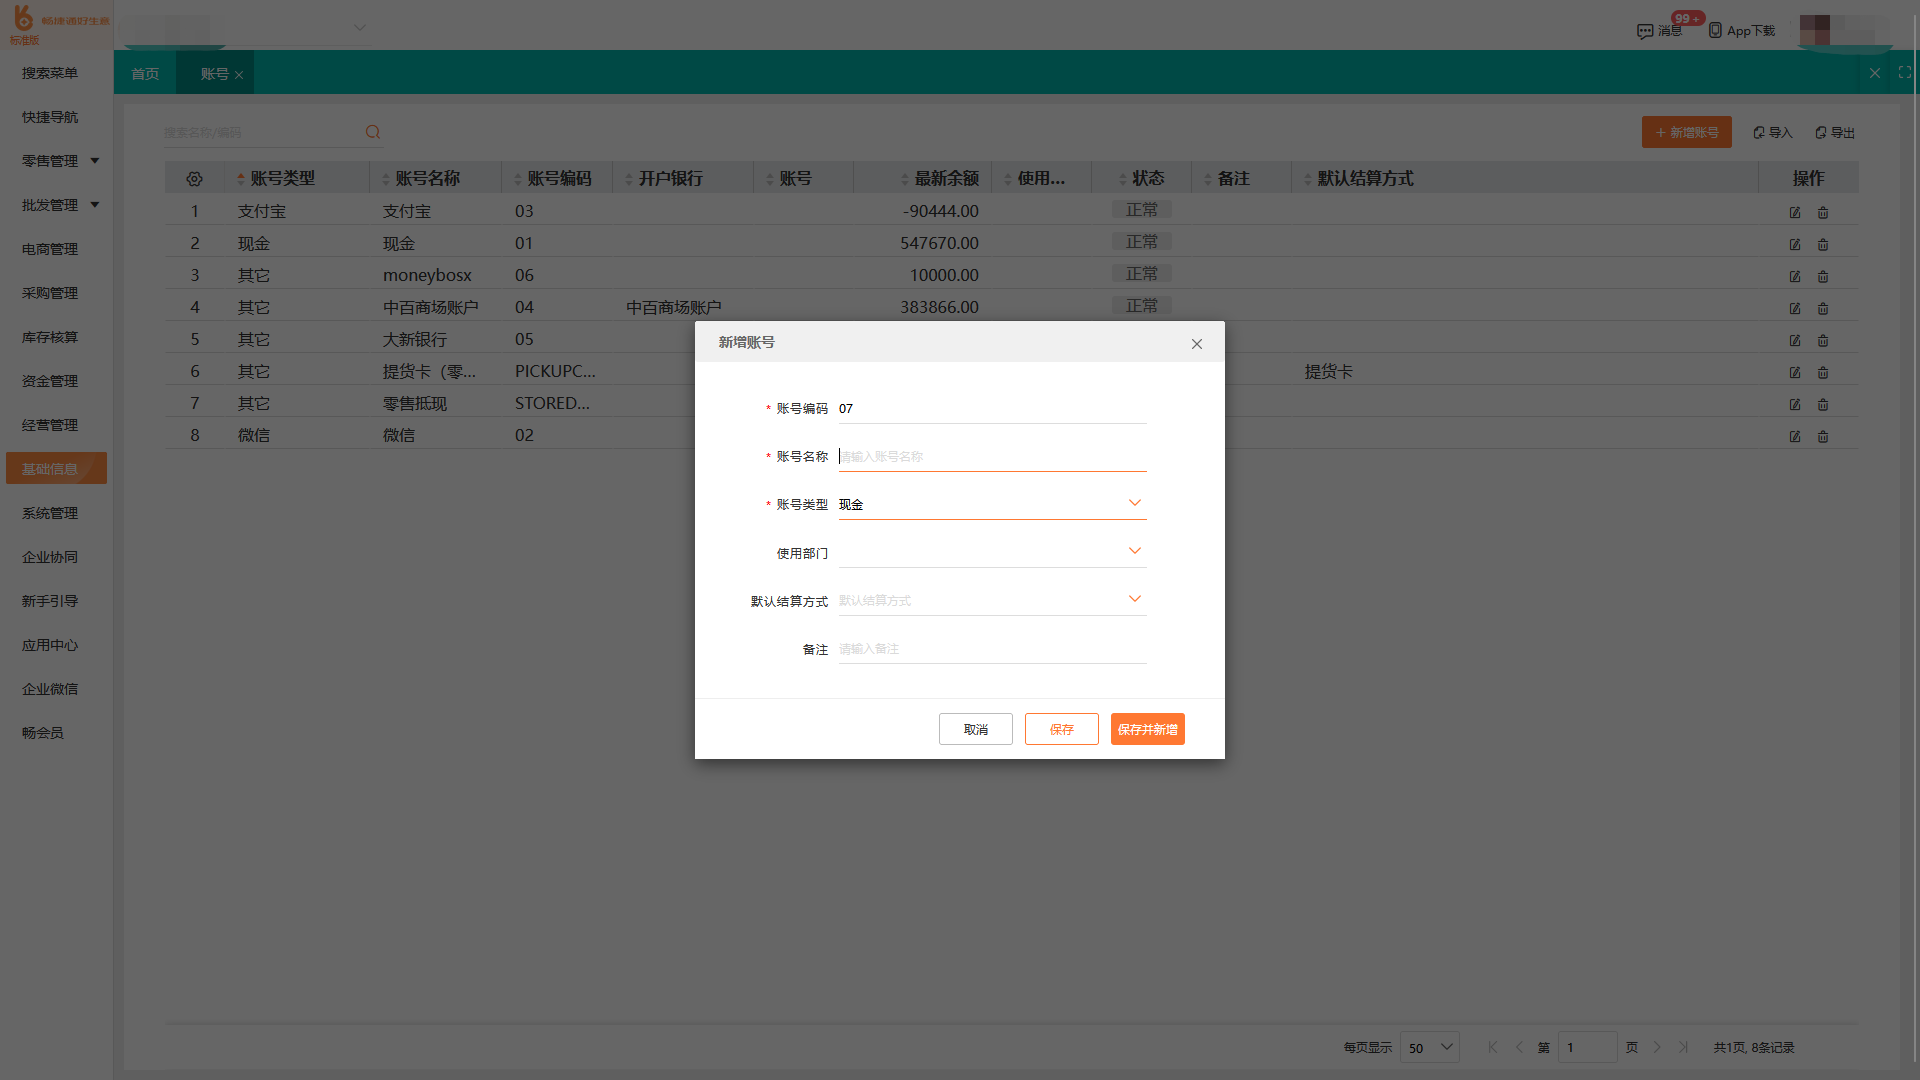
Task: Expand the 账号类型 dropdown in new account form
Action: 1134,502
